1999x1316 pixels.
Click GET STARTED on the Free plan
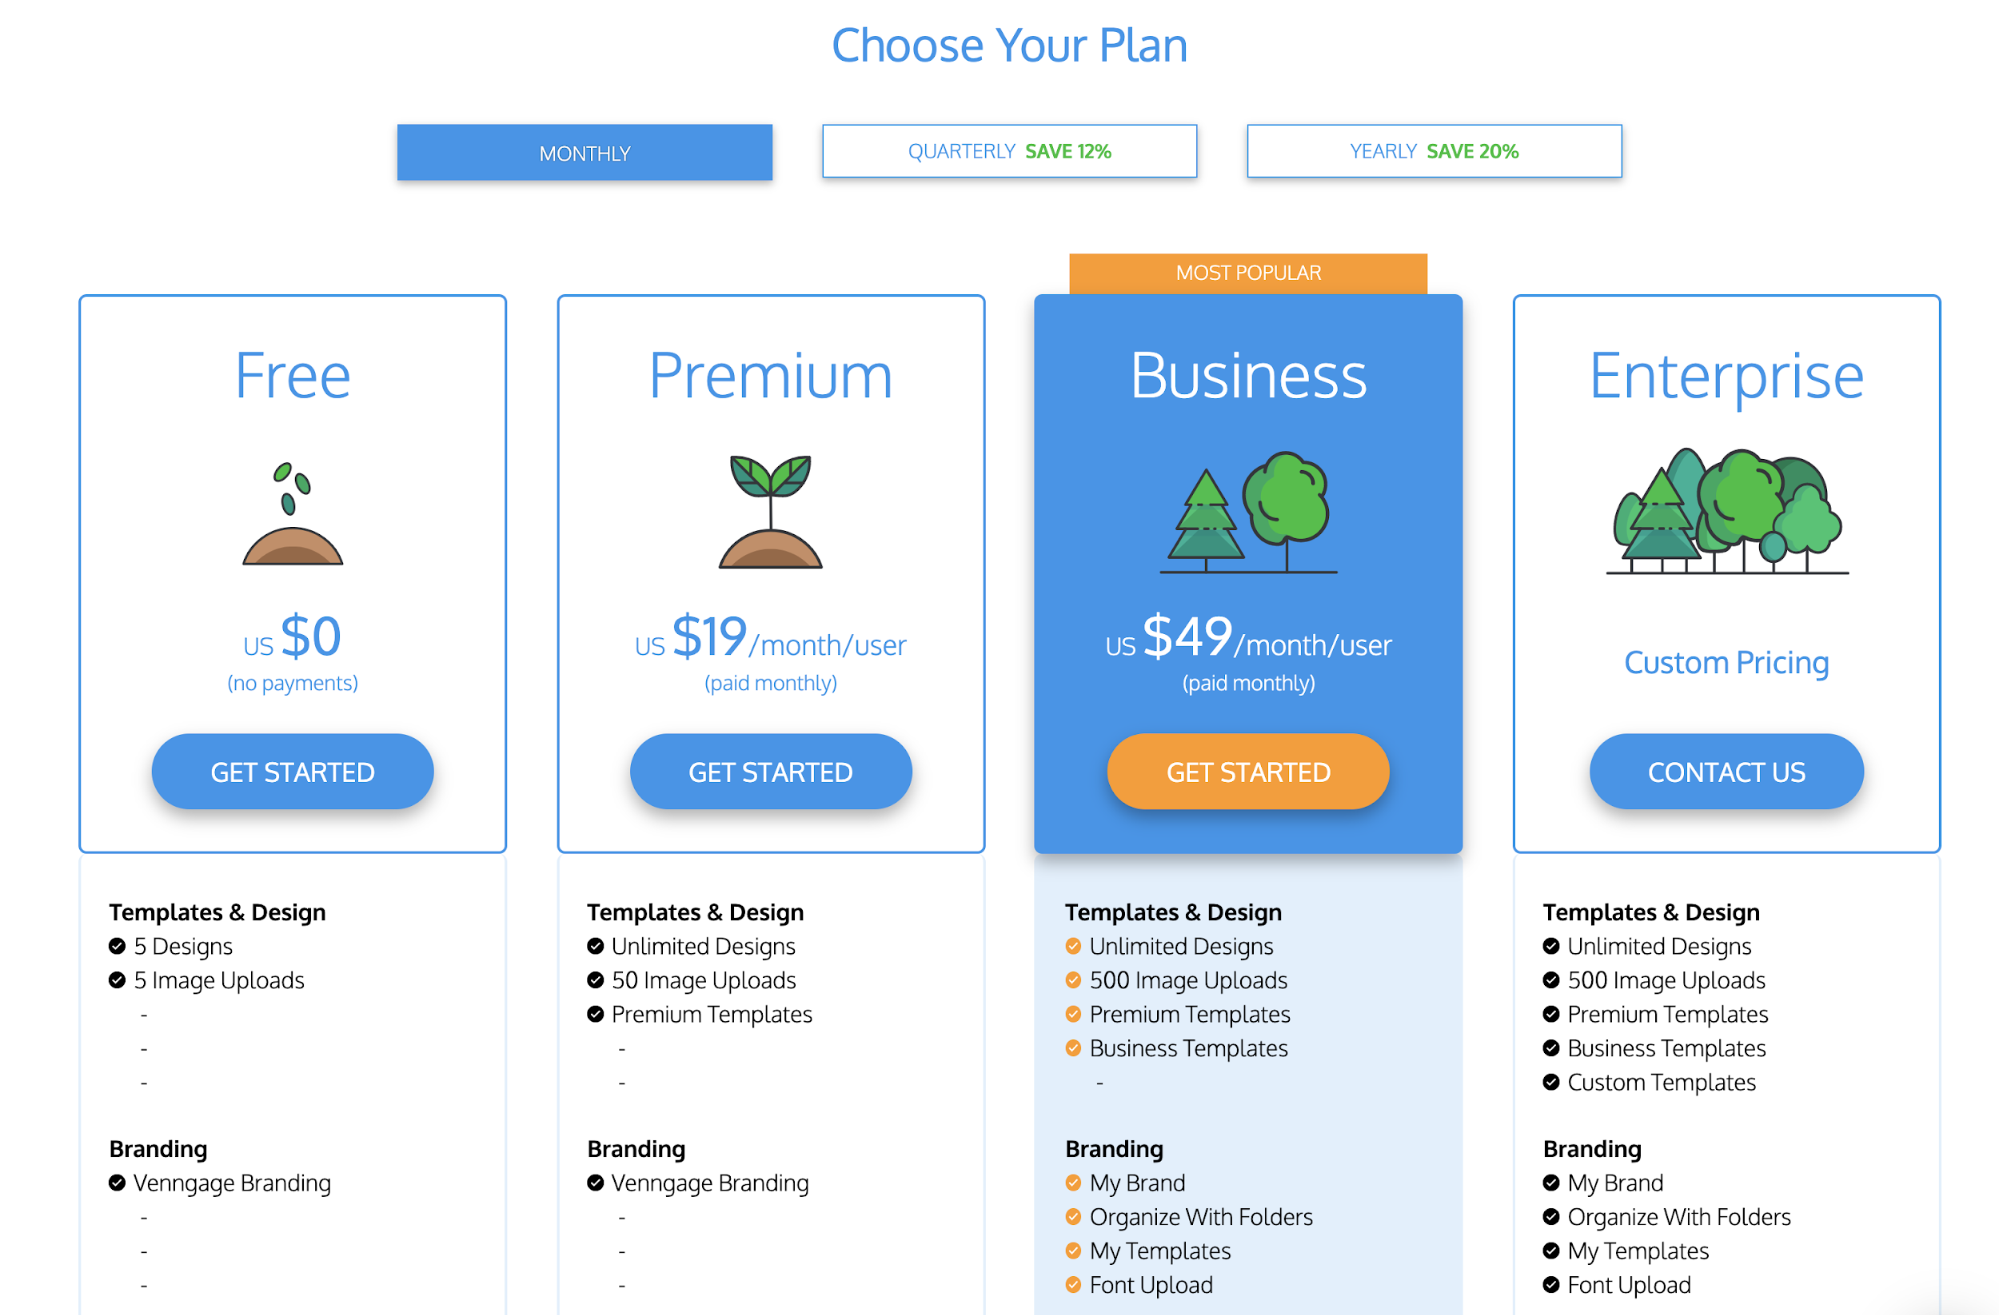292,771
